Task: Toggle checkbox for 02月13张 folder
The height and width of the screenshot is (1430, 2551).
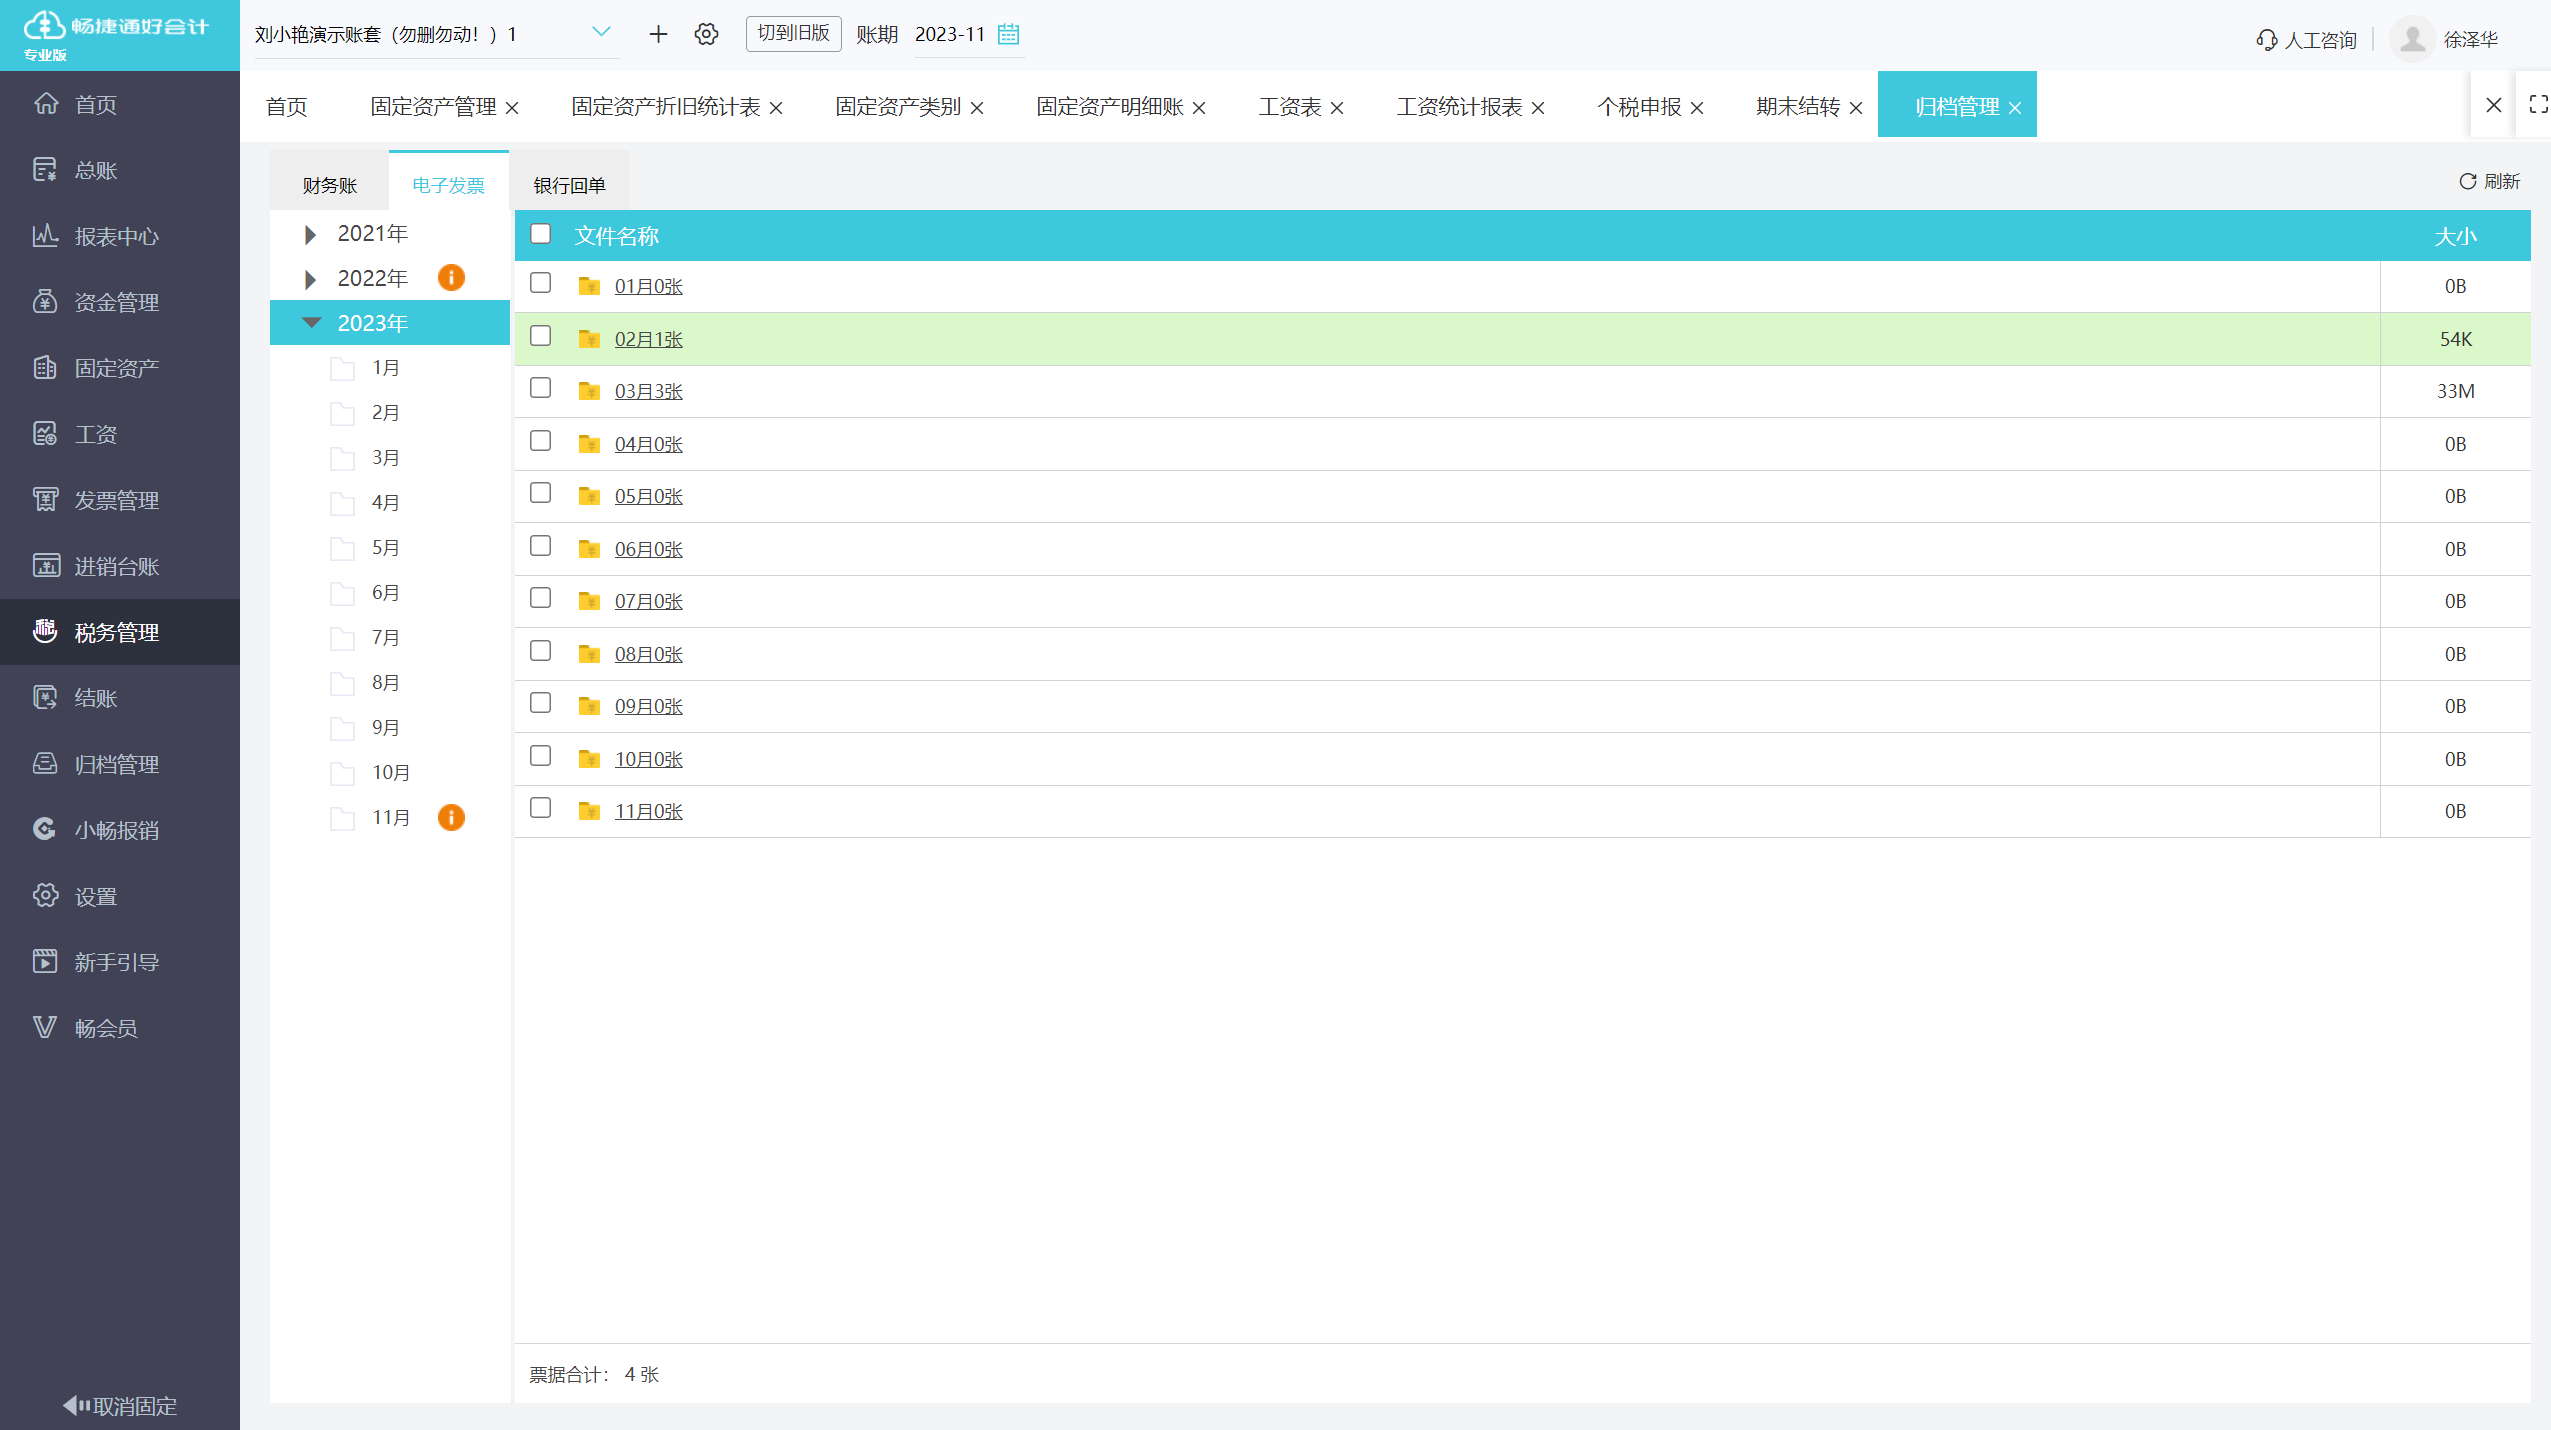Action: pos(541,336)
